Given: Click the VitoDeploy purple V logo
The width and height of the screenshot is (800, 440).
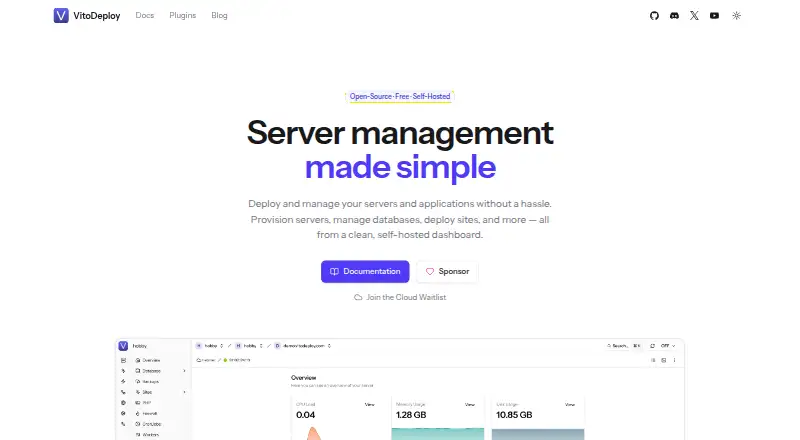Looking at the screenshot, I should tap(61, 15).
